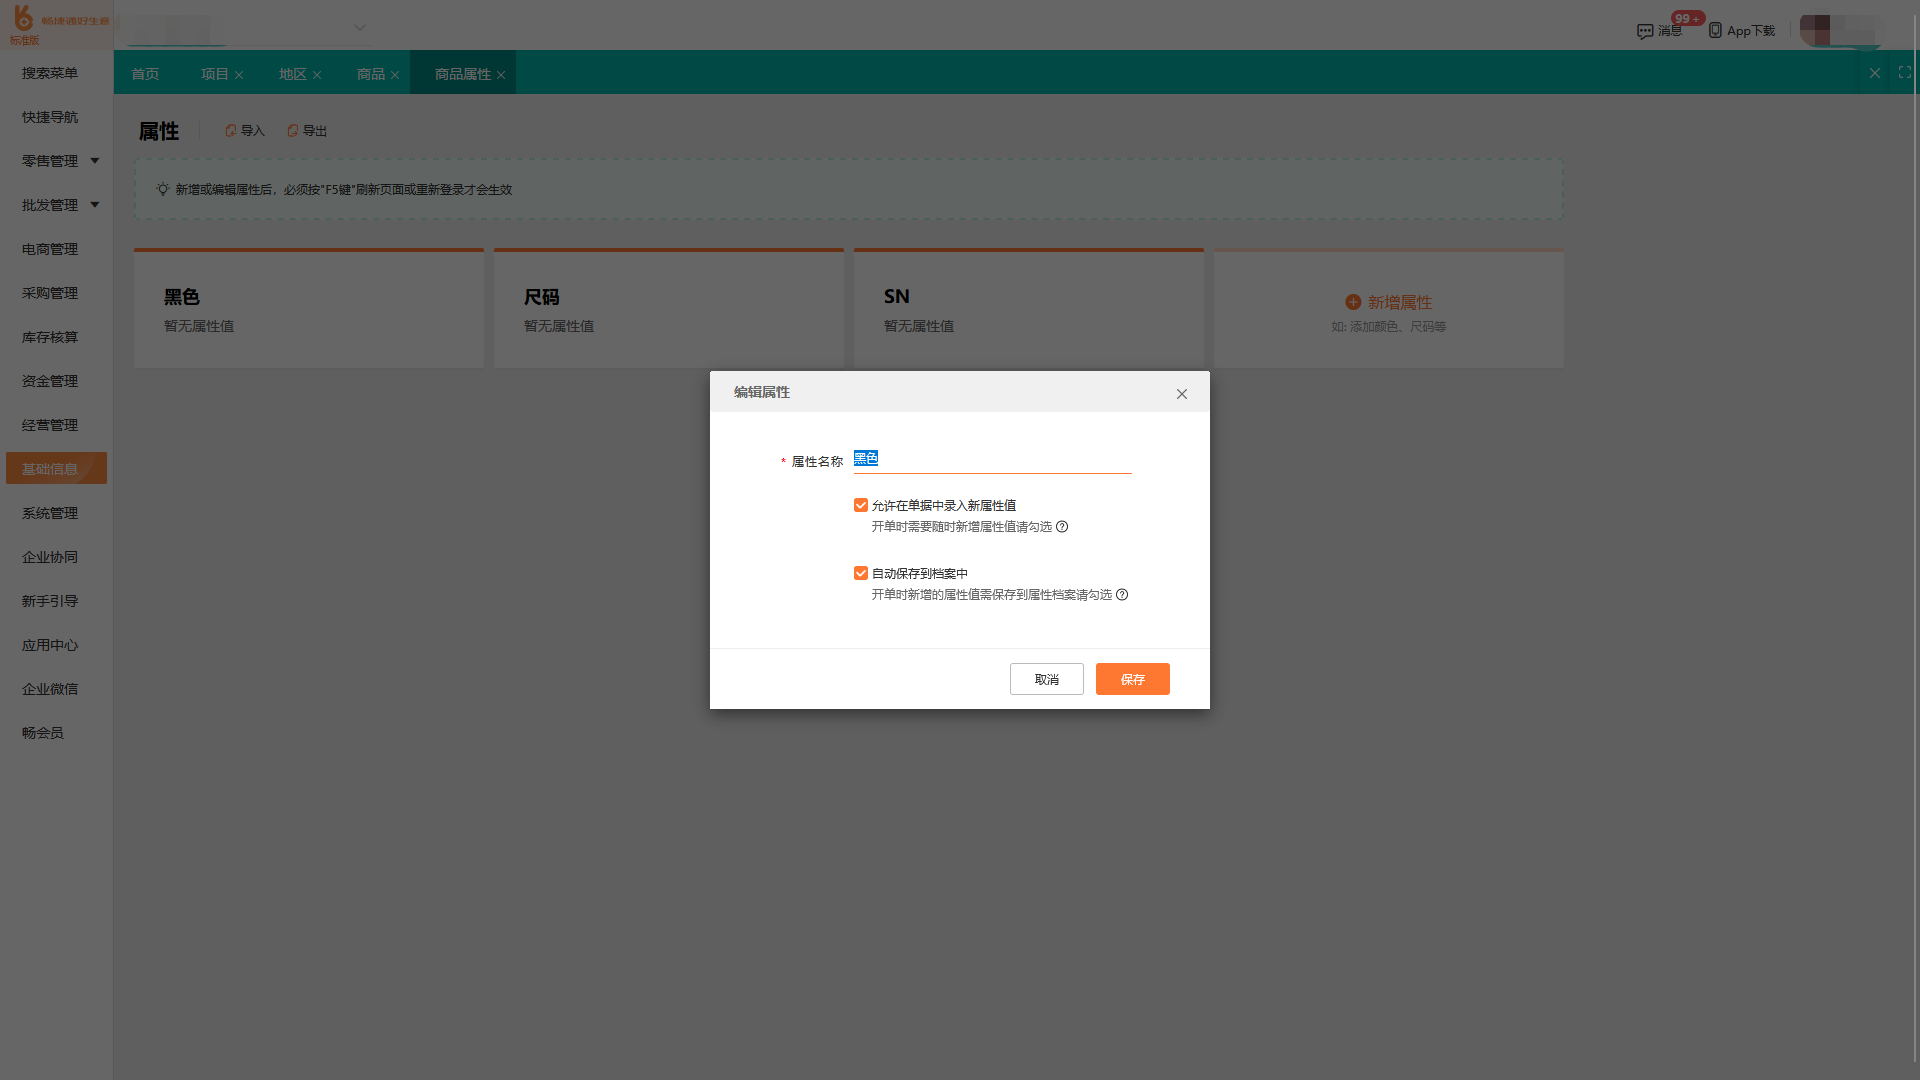Click the 新增属性 add attribute icon
1920x1080 pixels.
1352,302
